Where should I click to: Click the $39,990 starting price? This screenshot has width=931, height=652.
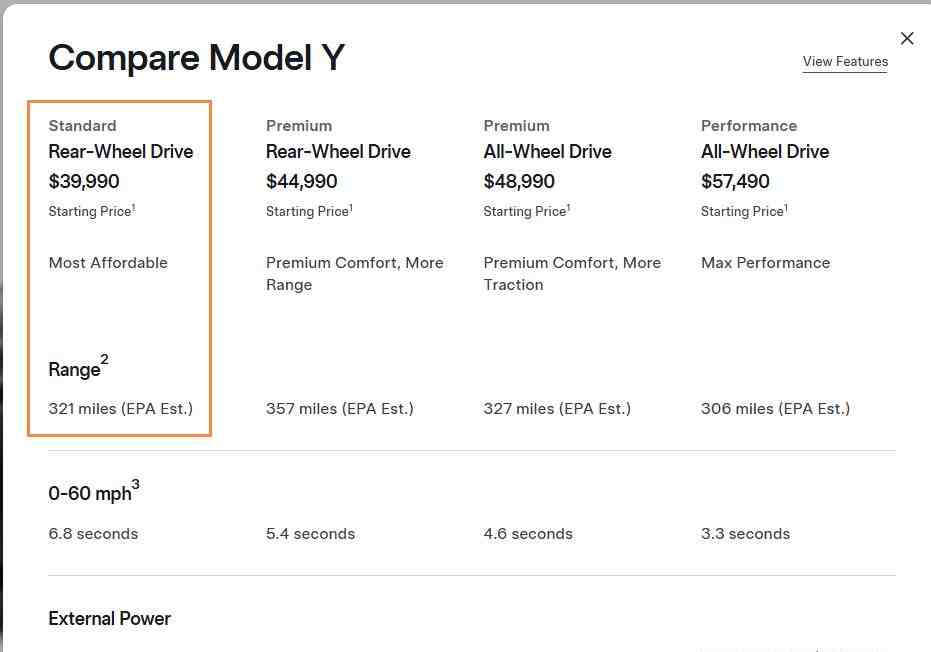coord(84,182)
